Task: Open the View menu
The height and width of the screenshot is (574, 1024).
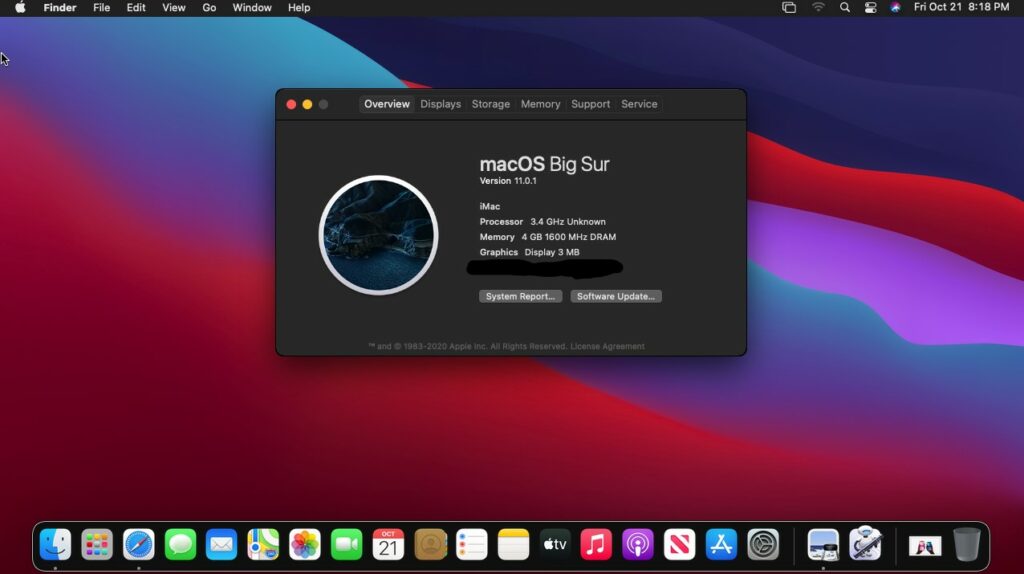Action: (174, 8)
